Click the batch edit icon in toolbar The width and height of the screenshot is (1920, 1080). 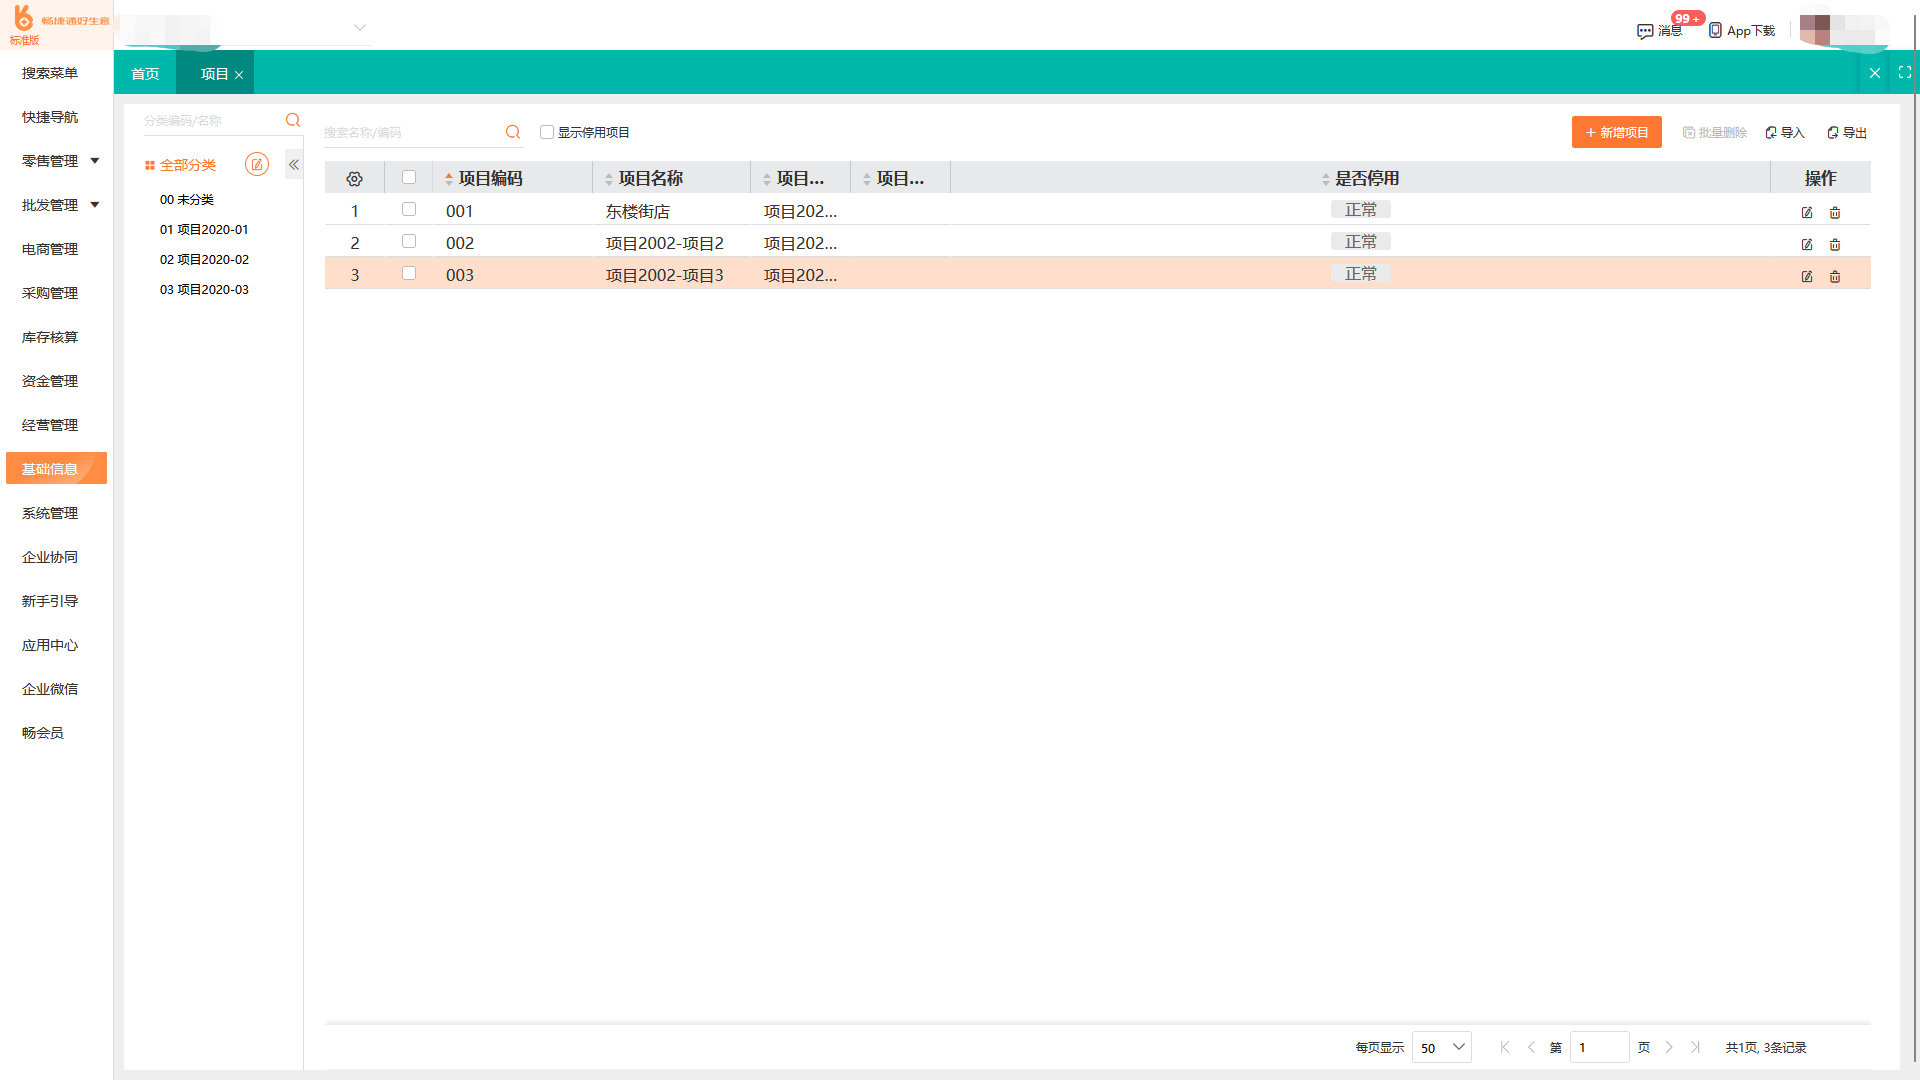point(257,164)
